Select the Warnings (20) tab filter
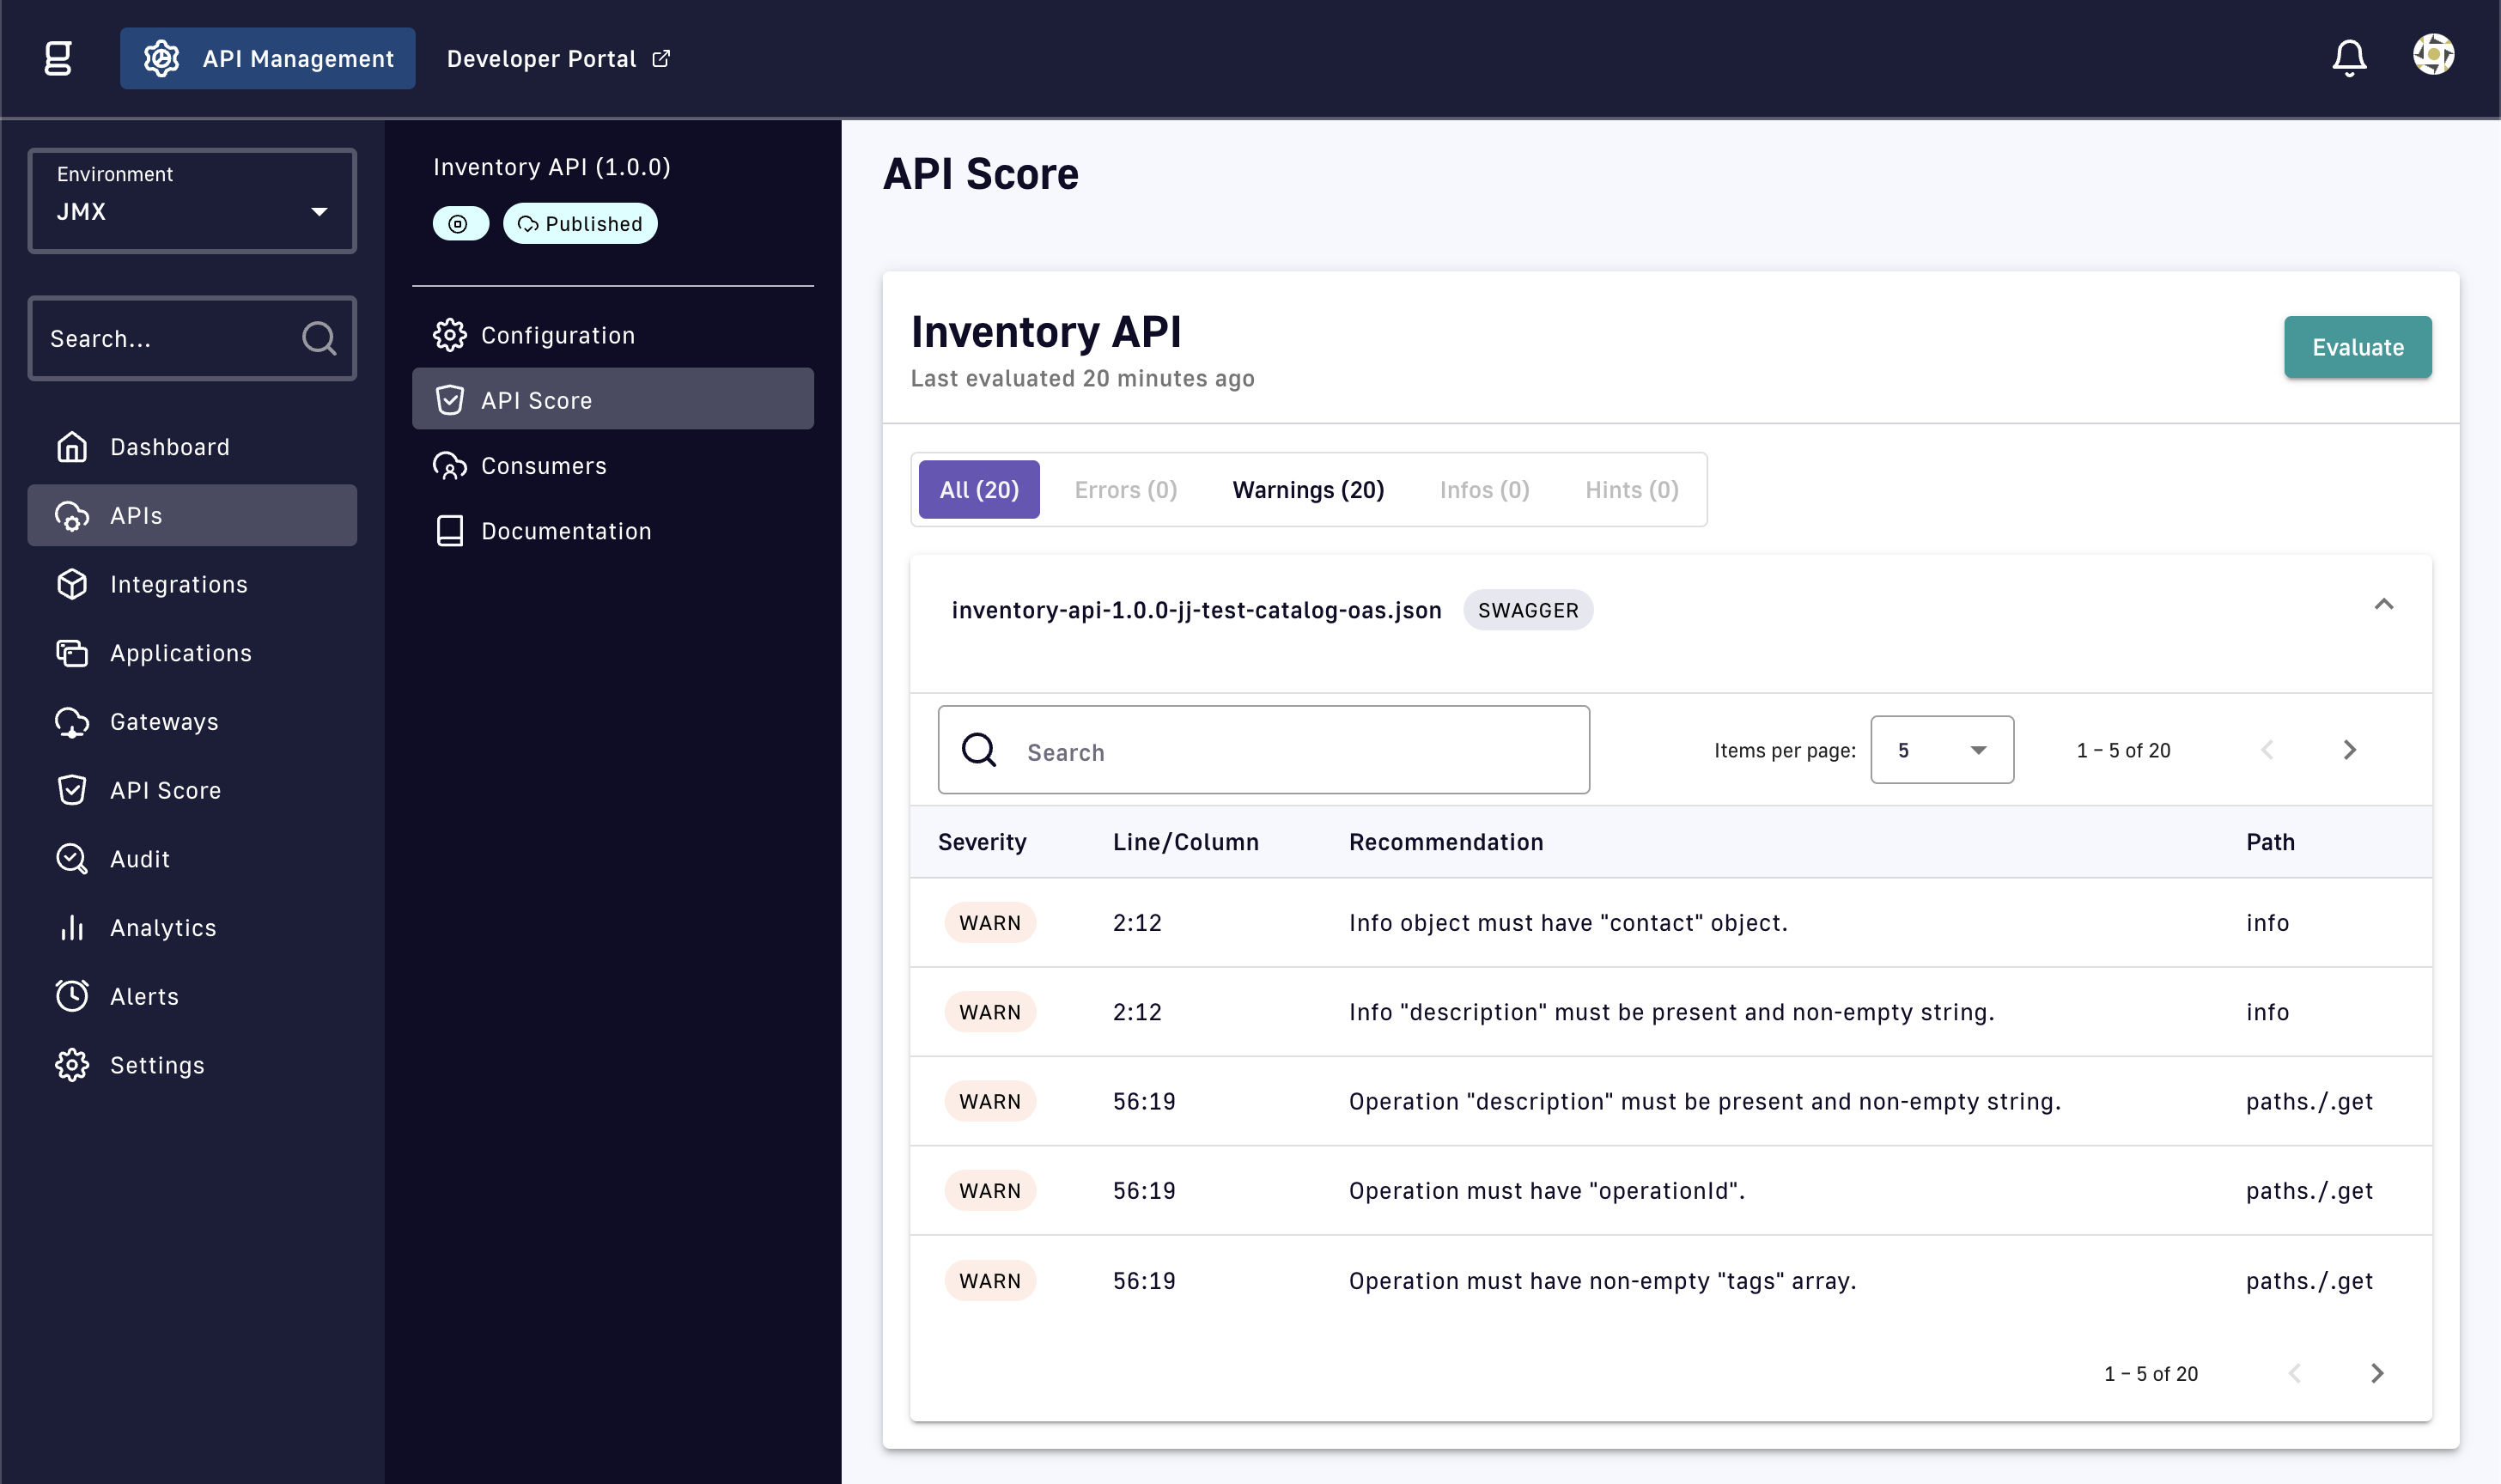Screen dimensions: 2501x1484 click(1309, 490)
